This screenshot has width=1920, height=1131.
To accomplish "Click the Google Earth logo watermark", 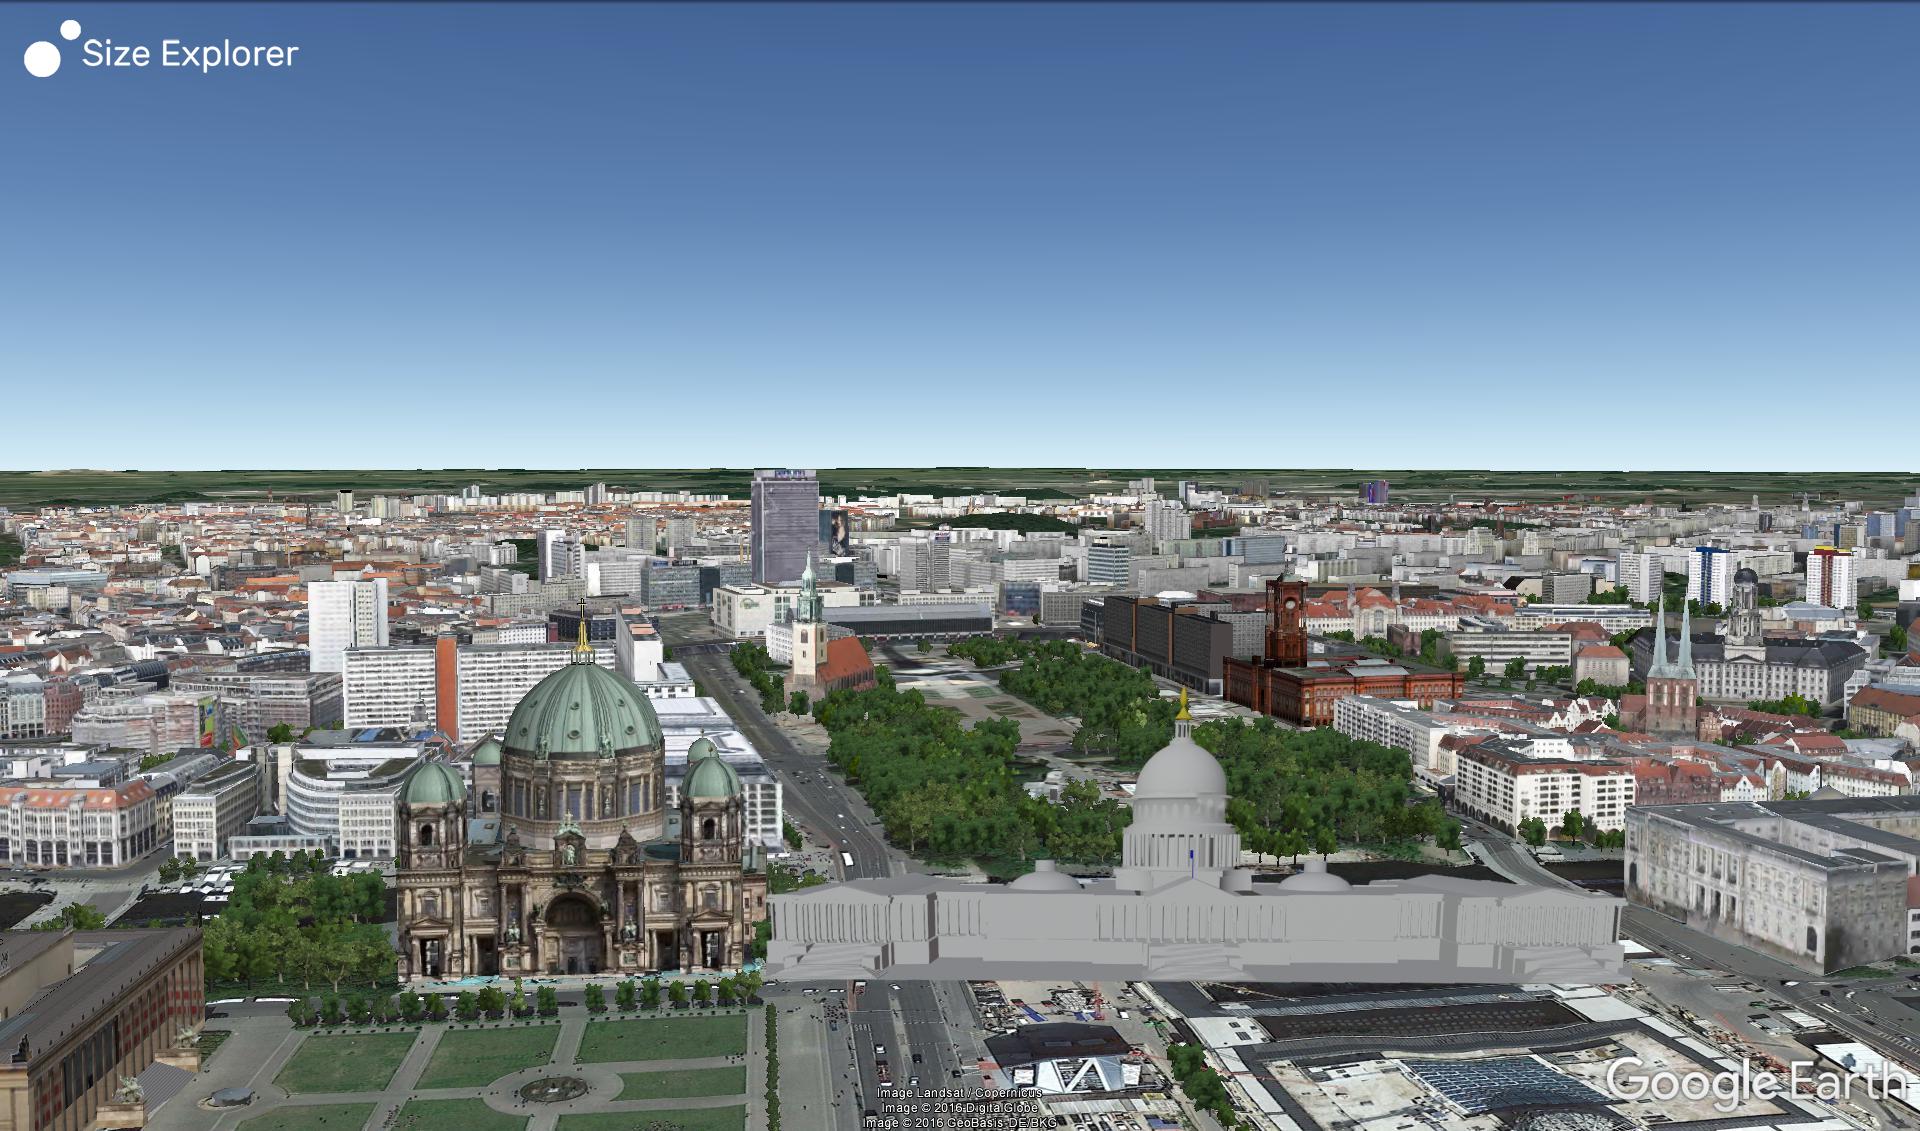I will pyautogui.click(x=1755, y=1082).
